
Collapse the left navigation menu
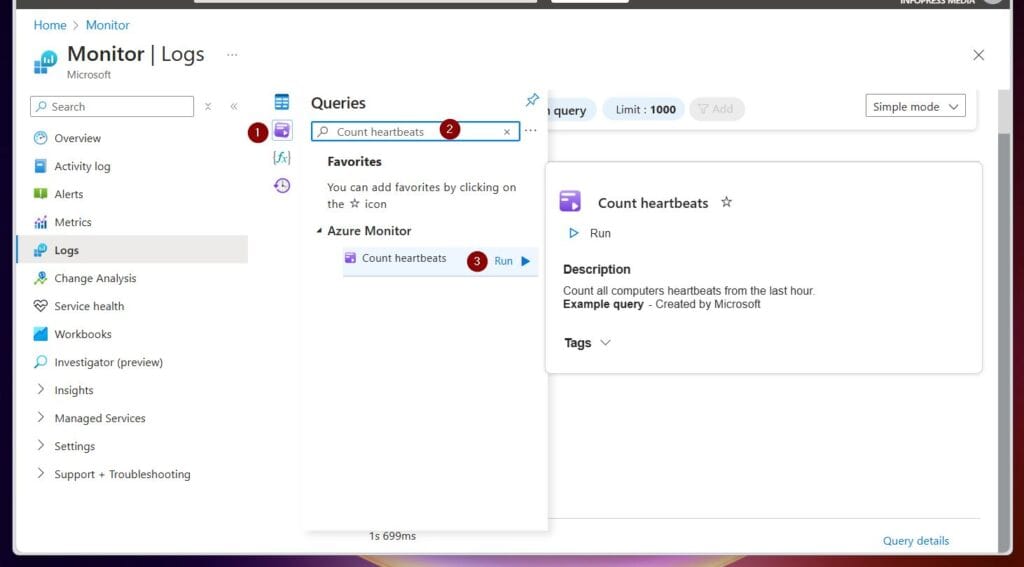pos(234,106)
